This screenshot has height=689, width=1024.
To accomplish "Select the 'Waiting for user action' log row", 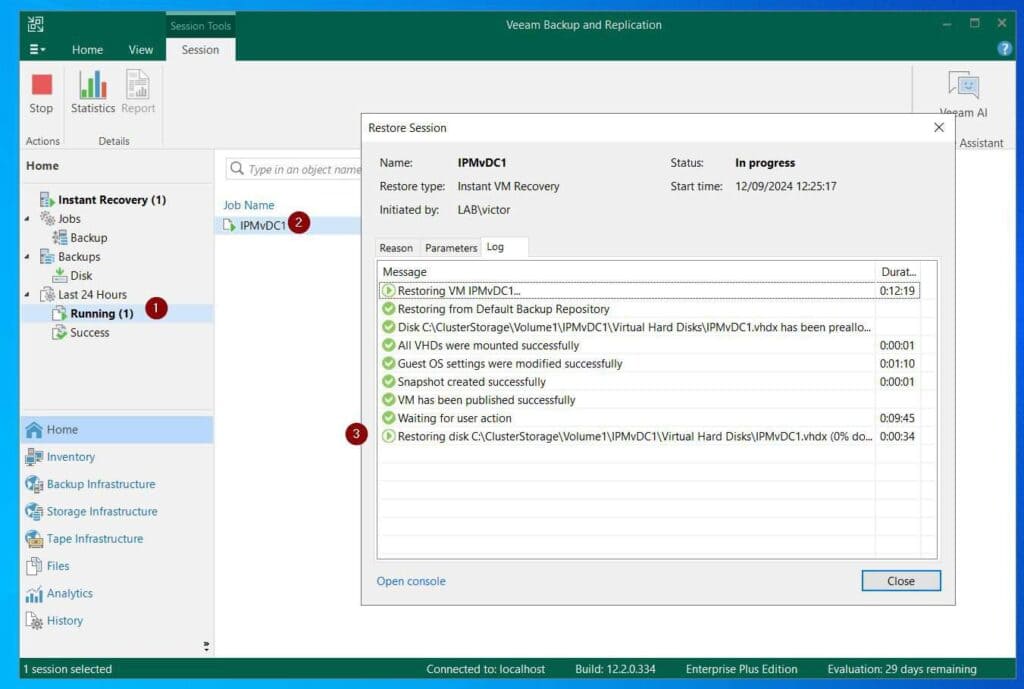I will coord(649,419).
